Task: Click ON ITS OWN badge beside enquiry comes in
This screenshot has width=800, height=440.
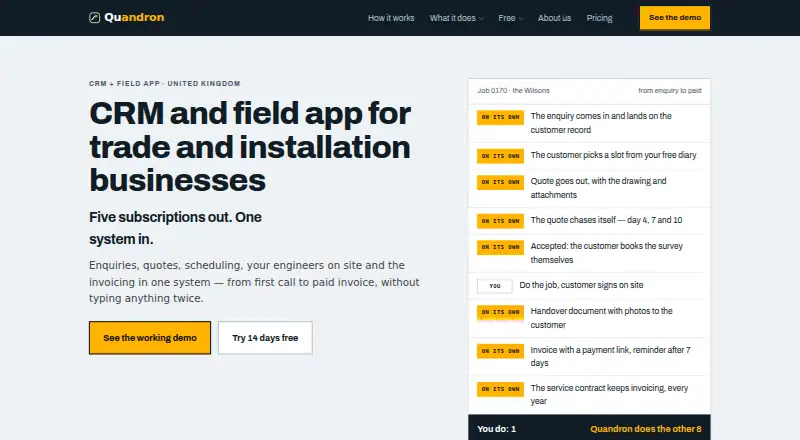Action: pyautogui.click(x=500, y=117)
